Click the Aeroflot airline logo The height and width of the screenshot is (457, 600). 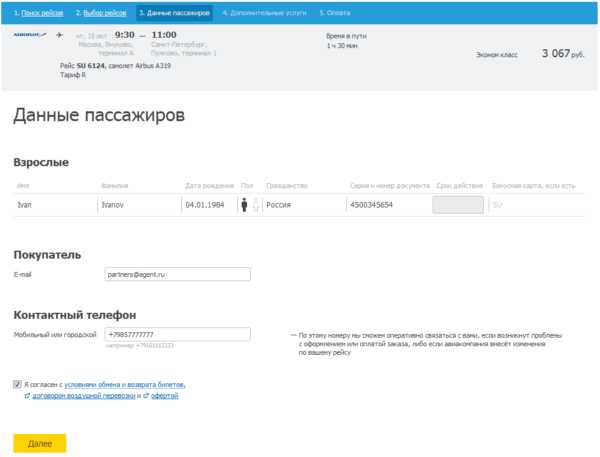(x=26, y=34)
